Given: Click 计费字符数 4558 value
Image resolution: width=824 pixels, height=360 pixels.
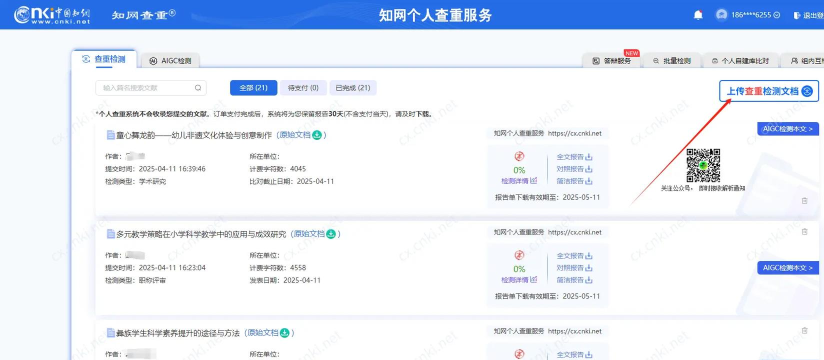Looking at the screenshot, I should (297, 268).
